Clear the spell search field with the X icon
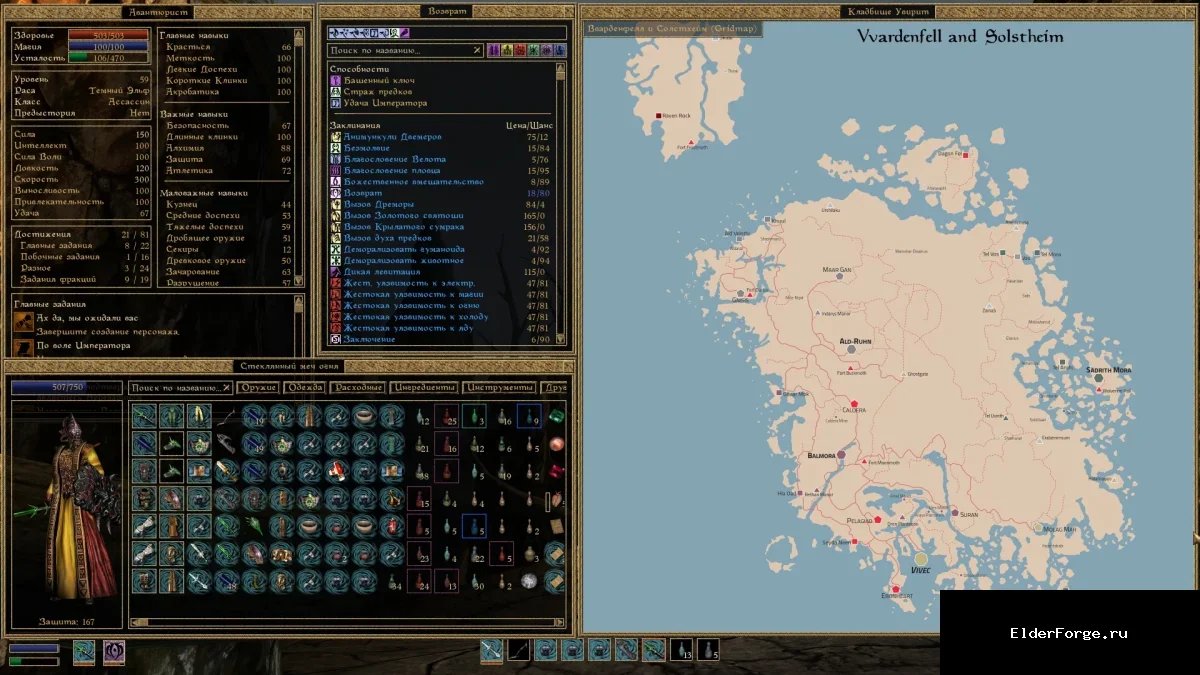This screenshot has height=675, width=1200. 477,50
